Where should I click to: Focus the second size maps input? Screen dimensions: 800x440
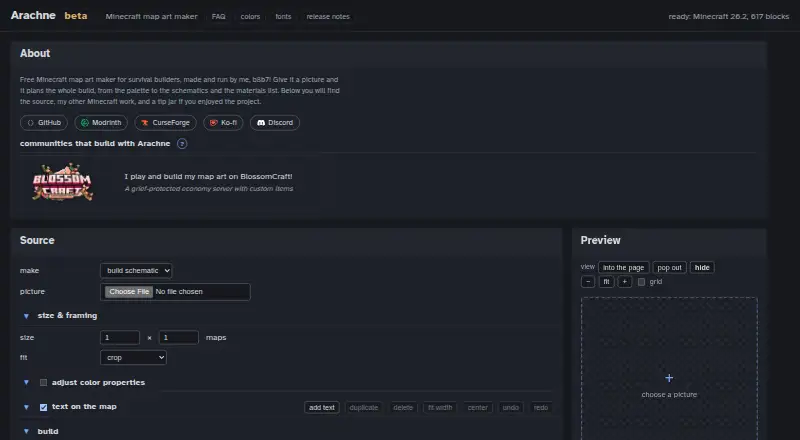[179, 337]
